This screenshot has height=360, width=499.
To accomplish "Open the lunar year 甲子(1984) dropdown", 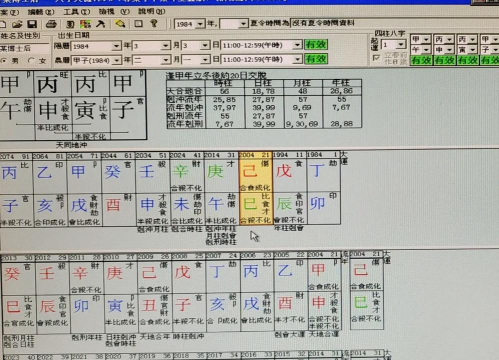I will coord(116,60).
